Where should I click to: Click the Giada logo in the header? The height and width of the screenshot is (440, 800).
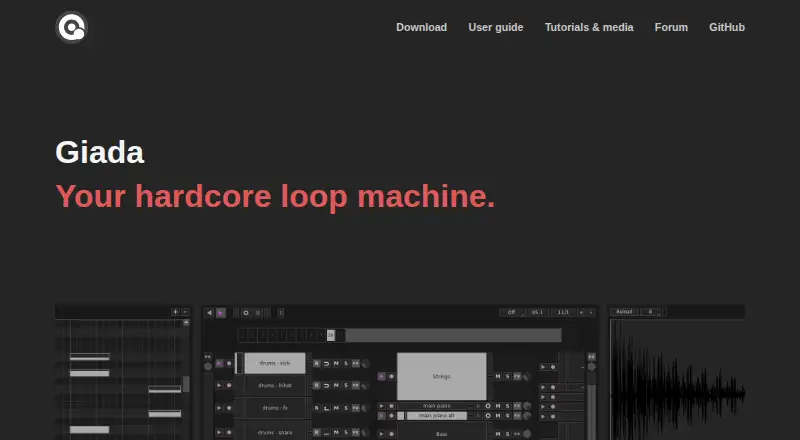[71, 27]
